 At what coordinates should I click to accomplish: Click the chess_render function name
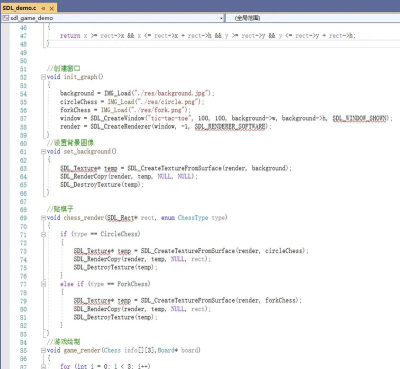point(84,218)
